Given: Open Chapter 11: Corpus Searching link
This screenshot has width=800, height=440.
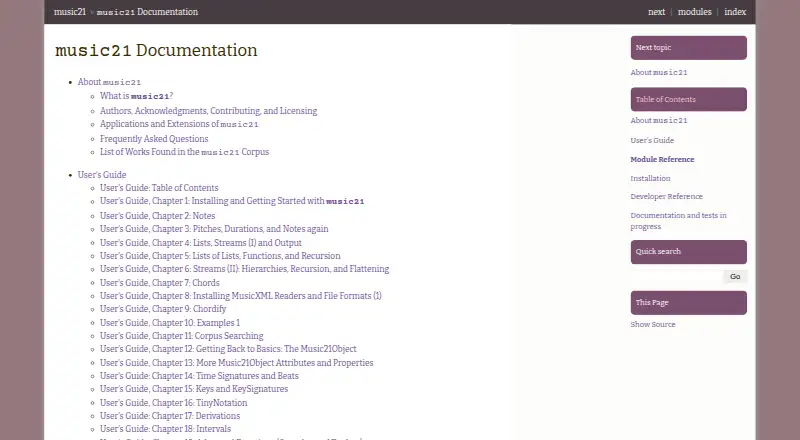Looking at the screenshot, I should pos(182,336).
